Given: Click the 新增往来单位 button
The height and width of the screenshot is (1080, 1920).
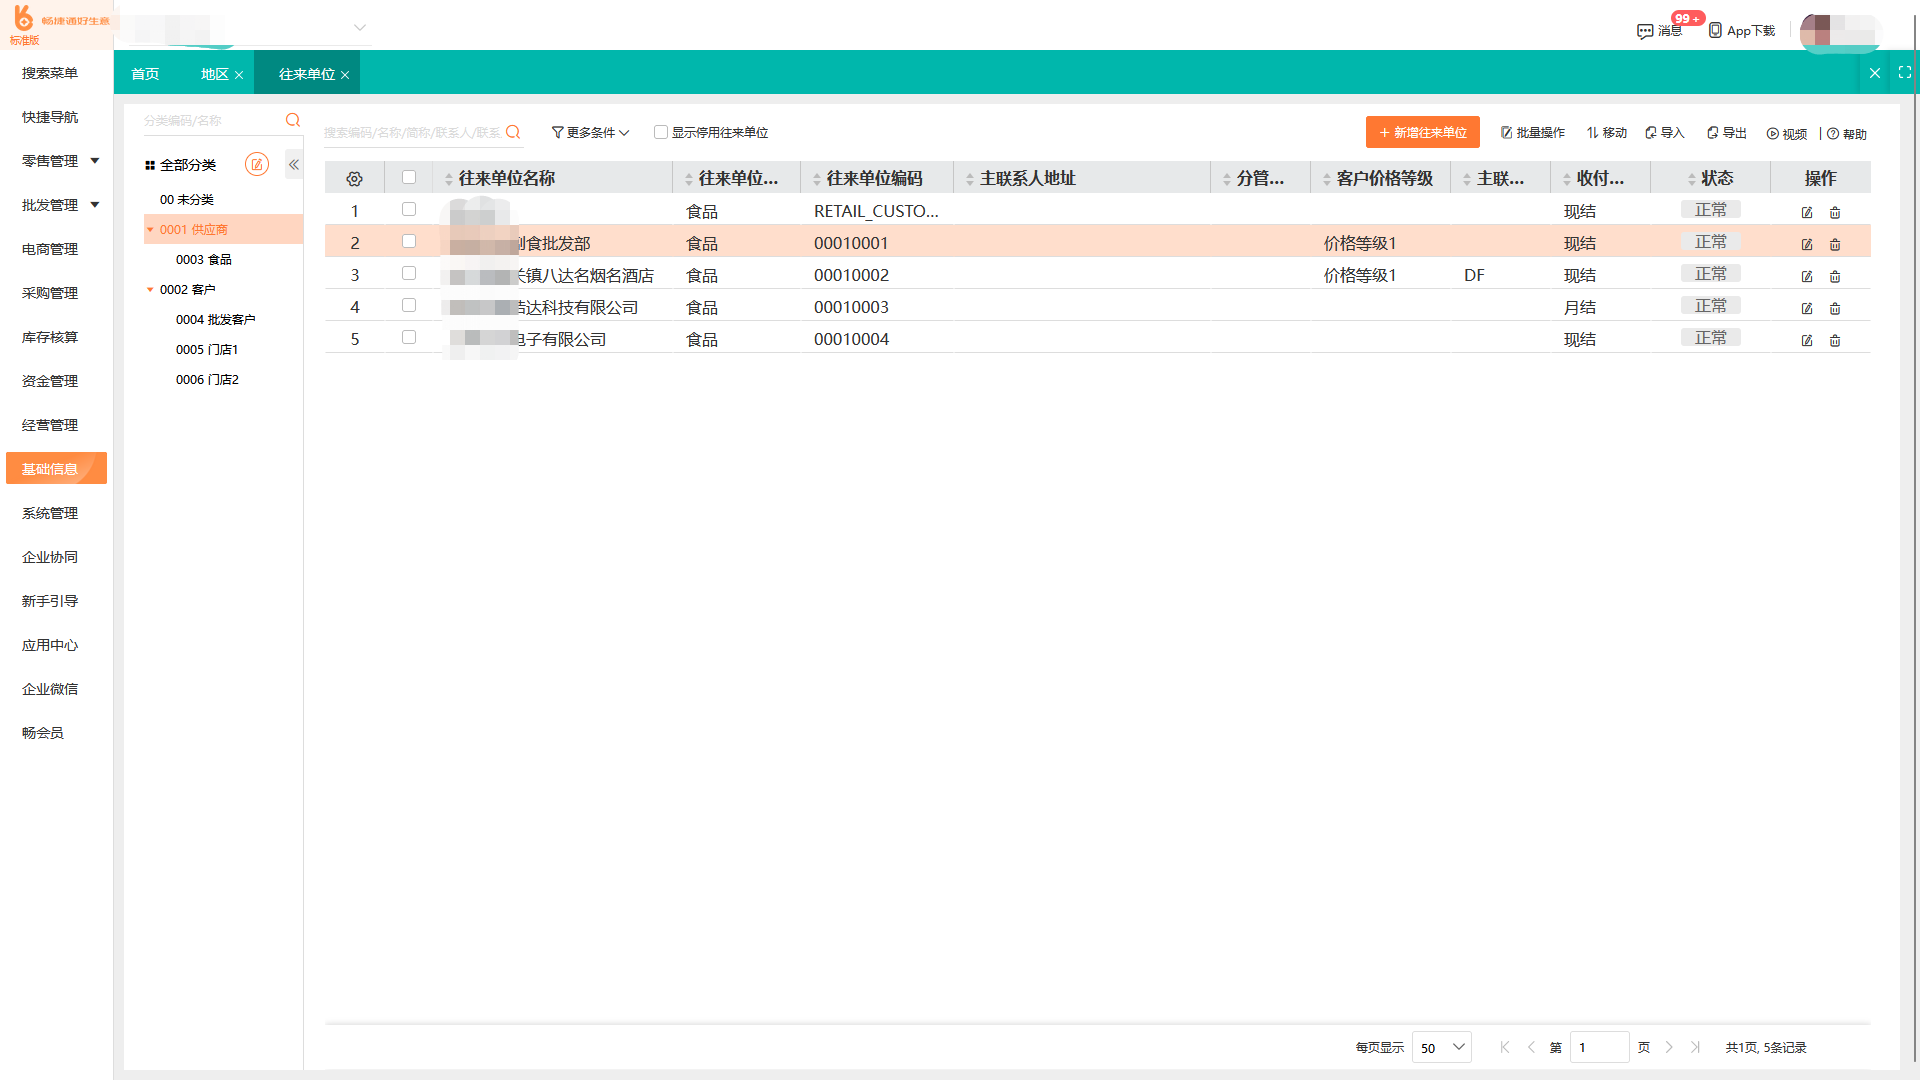Looking at the screenshot, I should tap(1424, 131).
